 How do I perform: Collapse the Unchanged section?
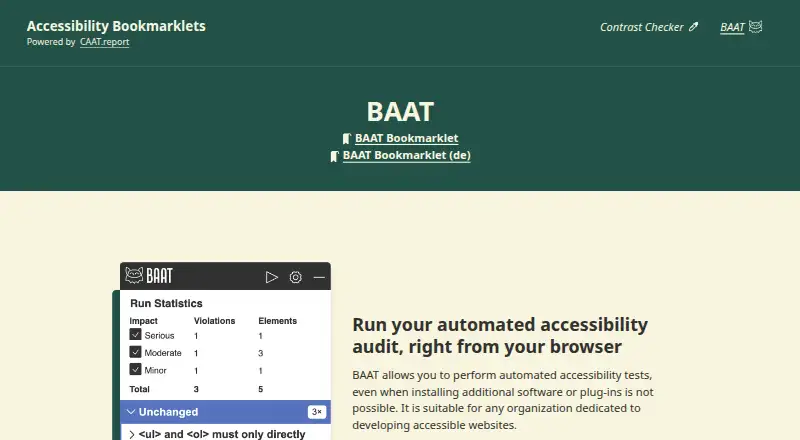[x=226, y=412]
